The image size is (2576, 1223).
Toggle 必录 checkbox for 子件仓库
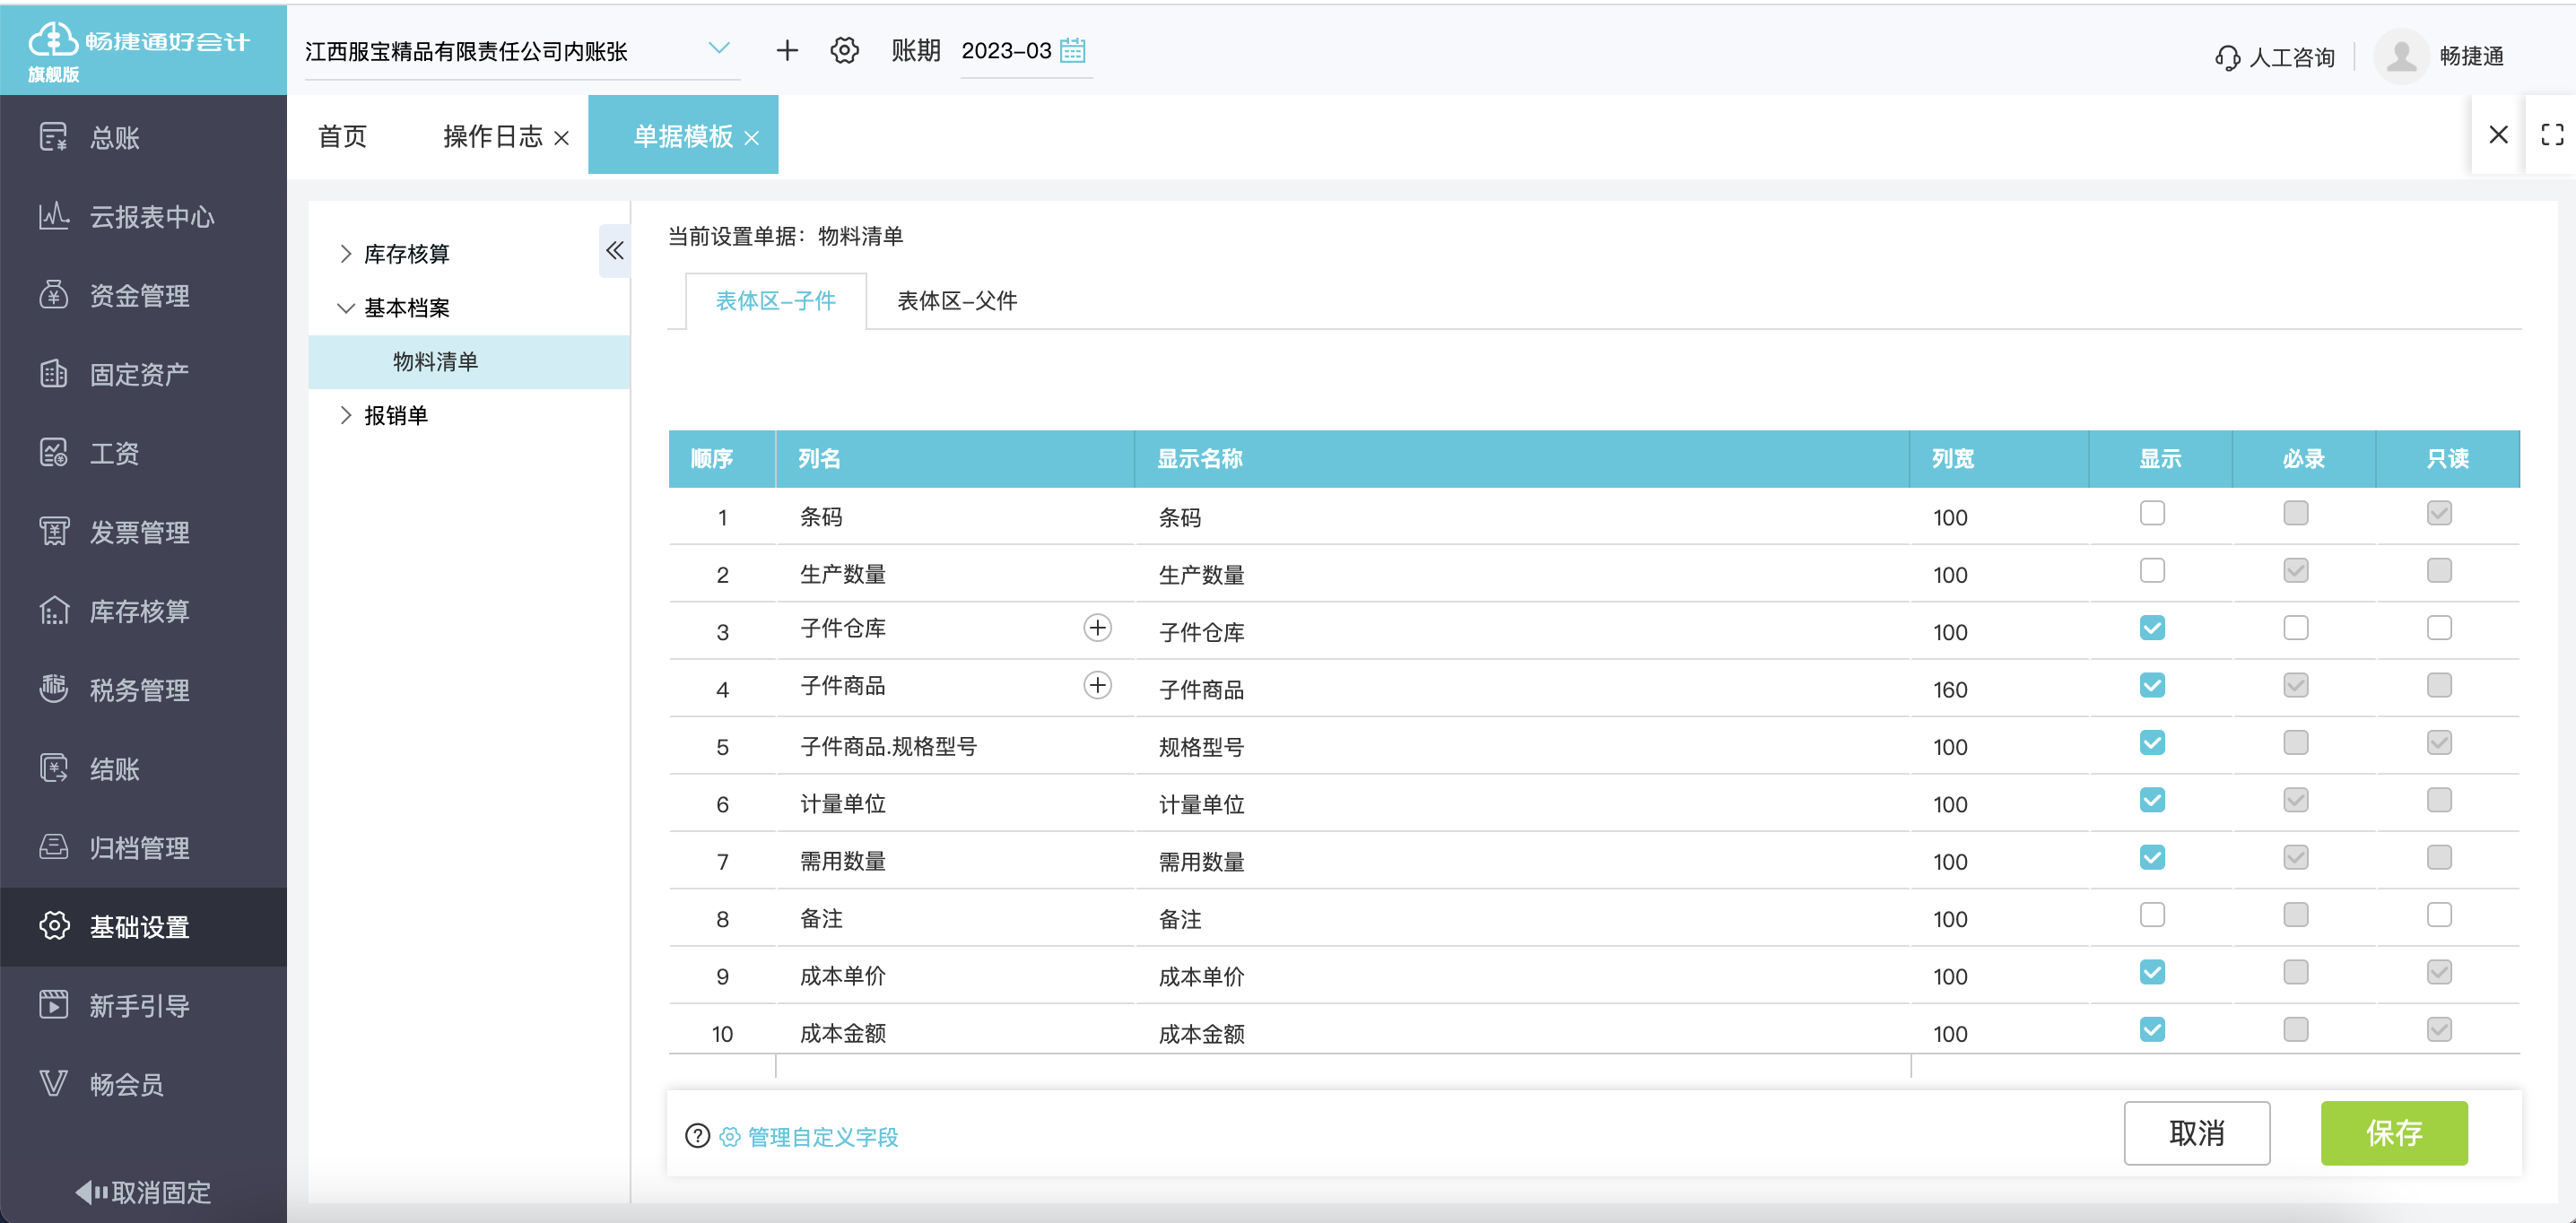[x=2295, y=629]
